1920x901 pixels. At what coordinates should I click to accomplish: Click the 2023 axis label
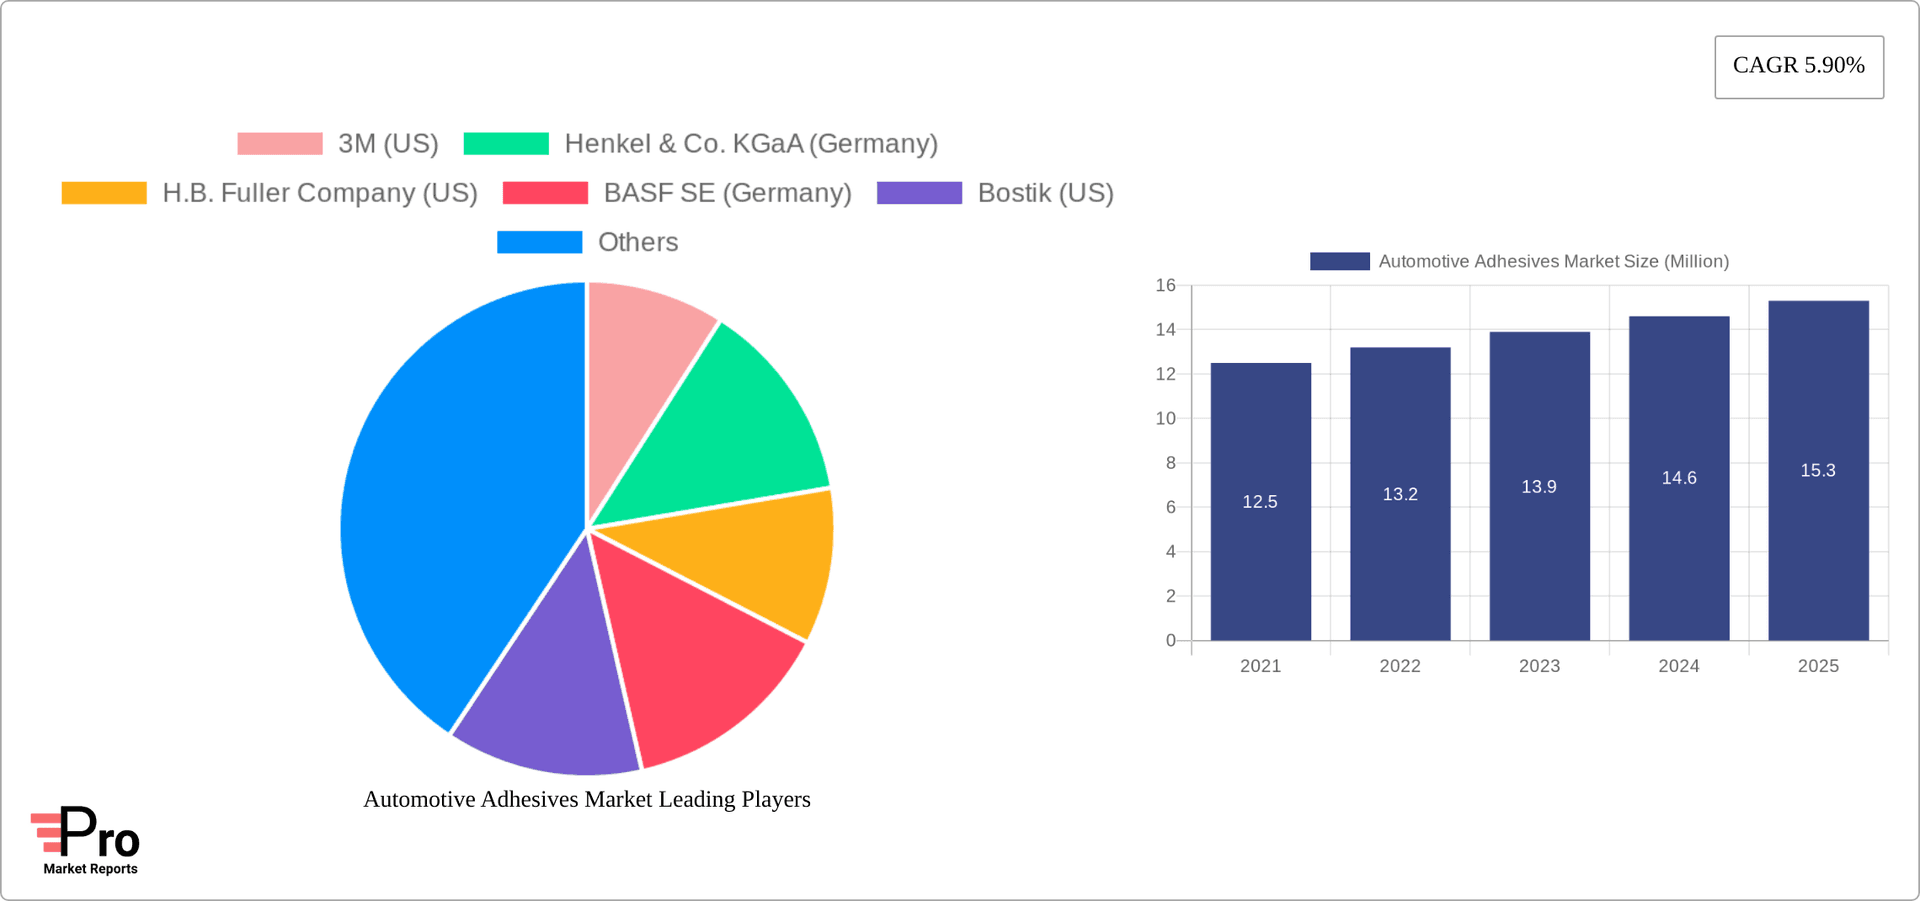point(1539,666)
